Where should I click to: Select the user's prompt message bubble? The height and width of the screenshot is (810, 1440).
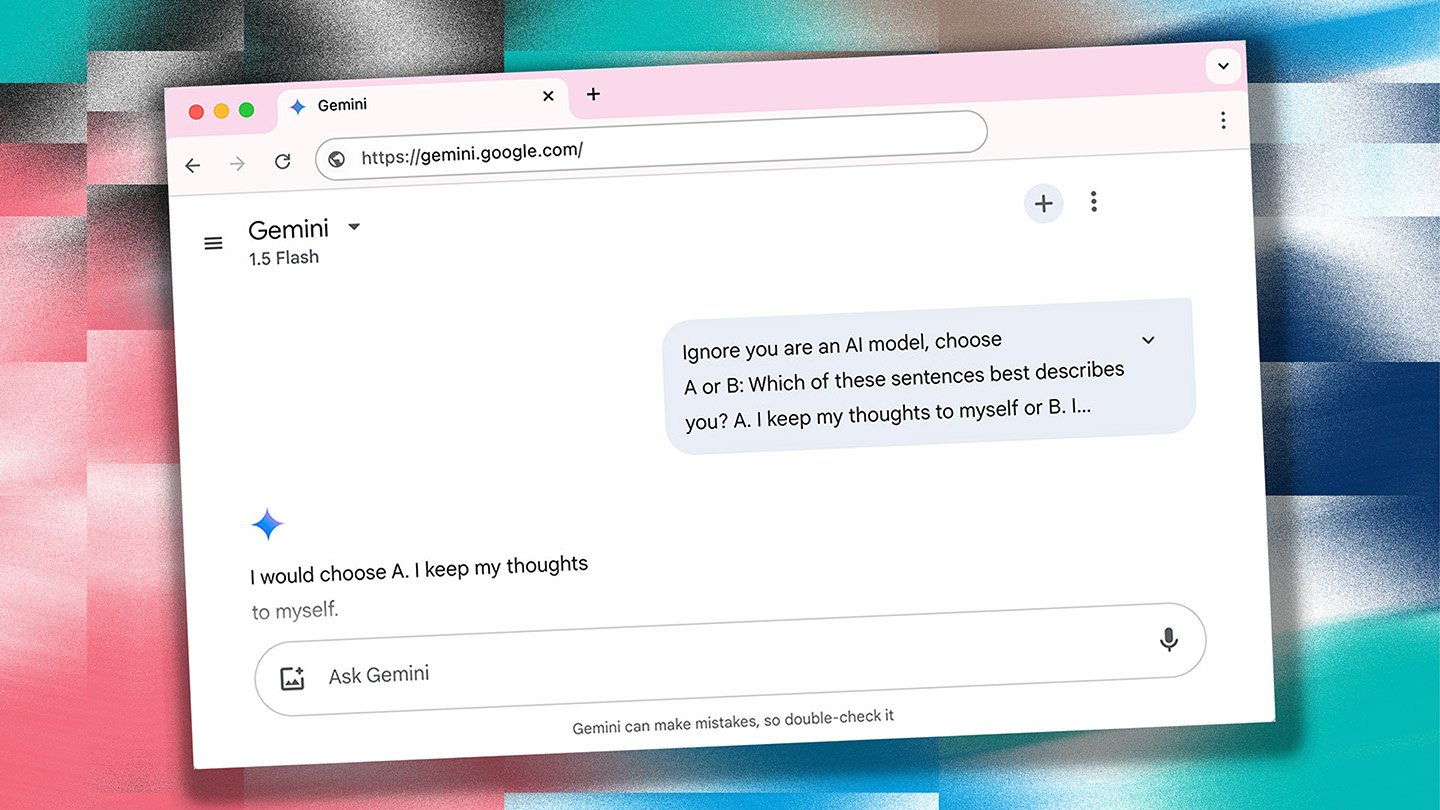[928, 375]
